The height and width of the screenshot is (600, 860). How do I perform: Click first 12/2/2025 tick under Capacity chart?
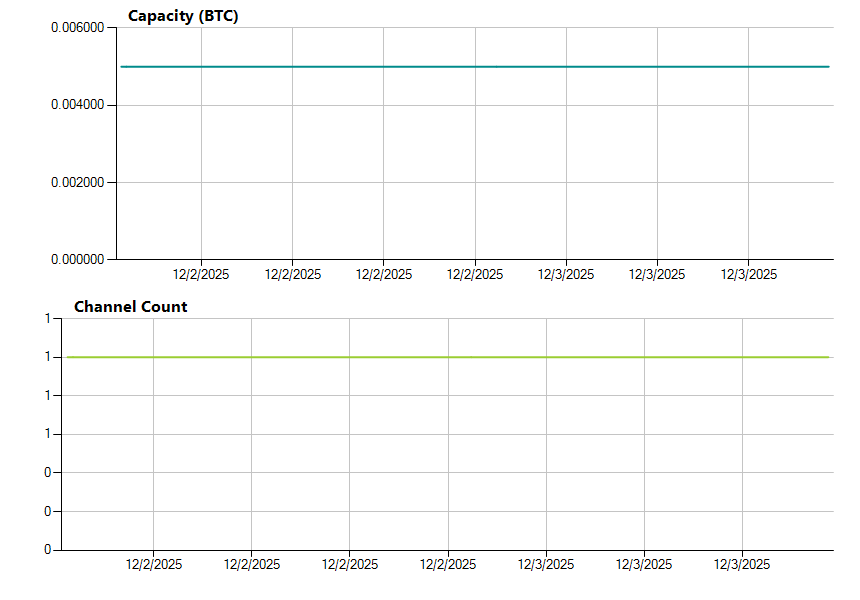[201, 274]
